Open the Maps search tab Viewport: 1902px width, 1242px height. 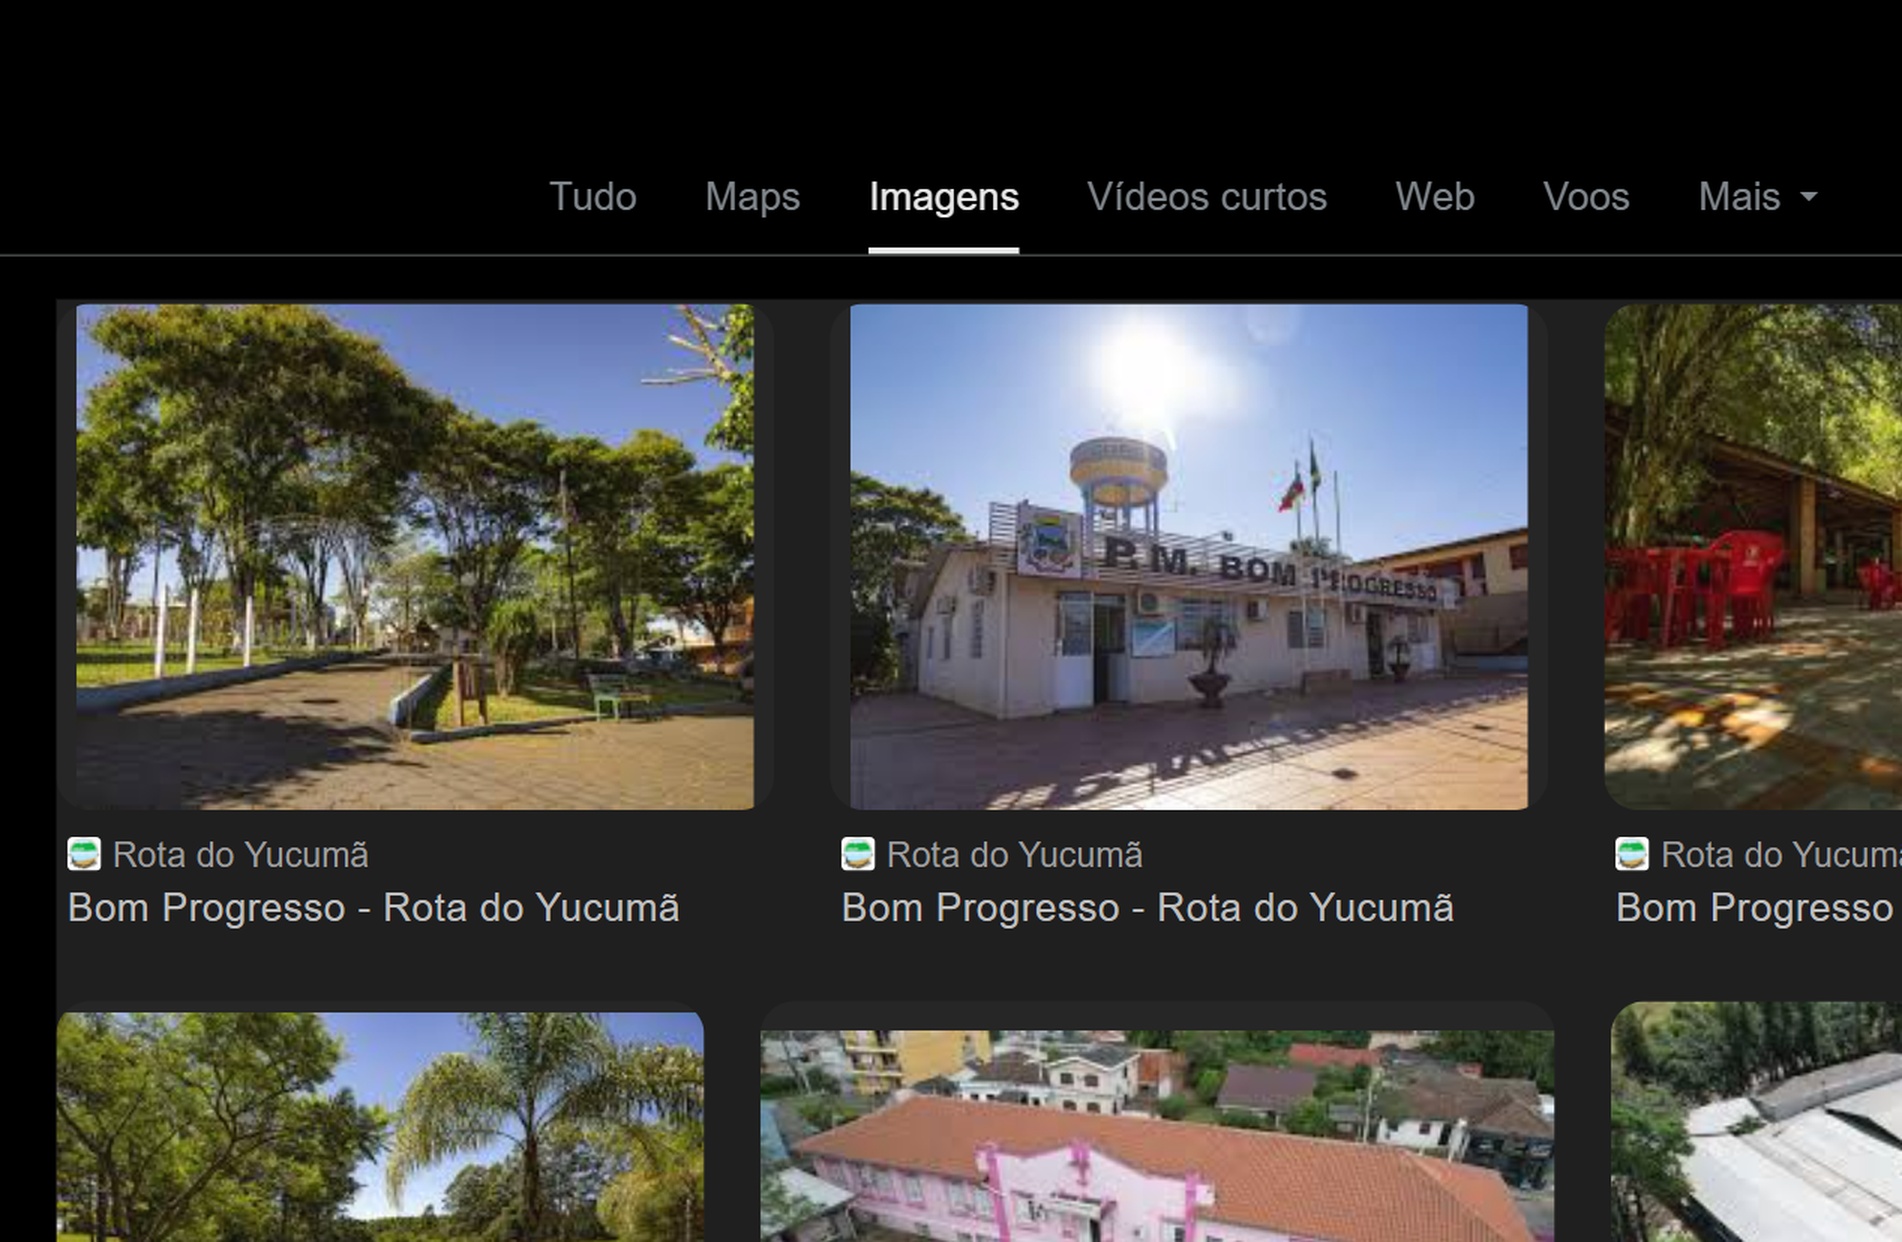point(752,197)
